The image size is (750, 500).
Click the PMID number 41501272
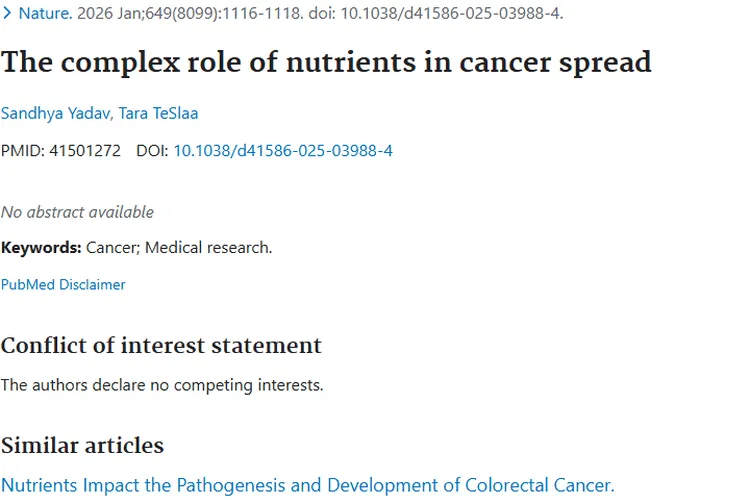(x=85, y=151)
